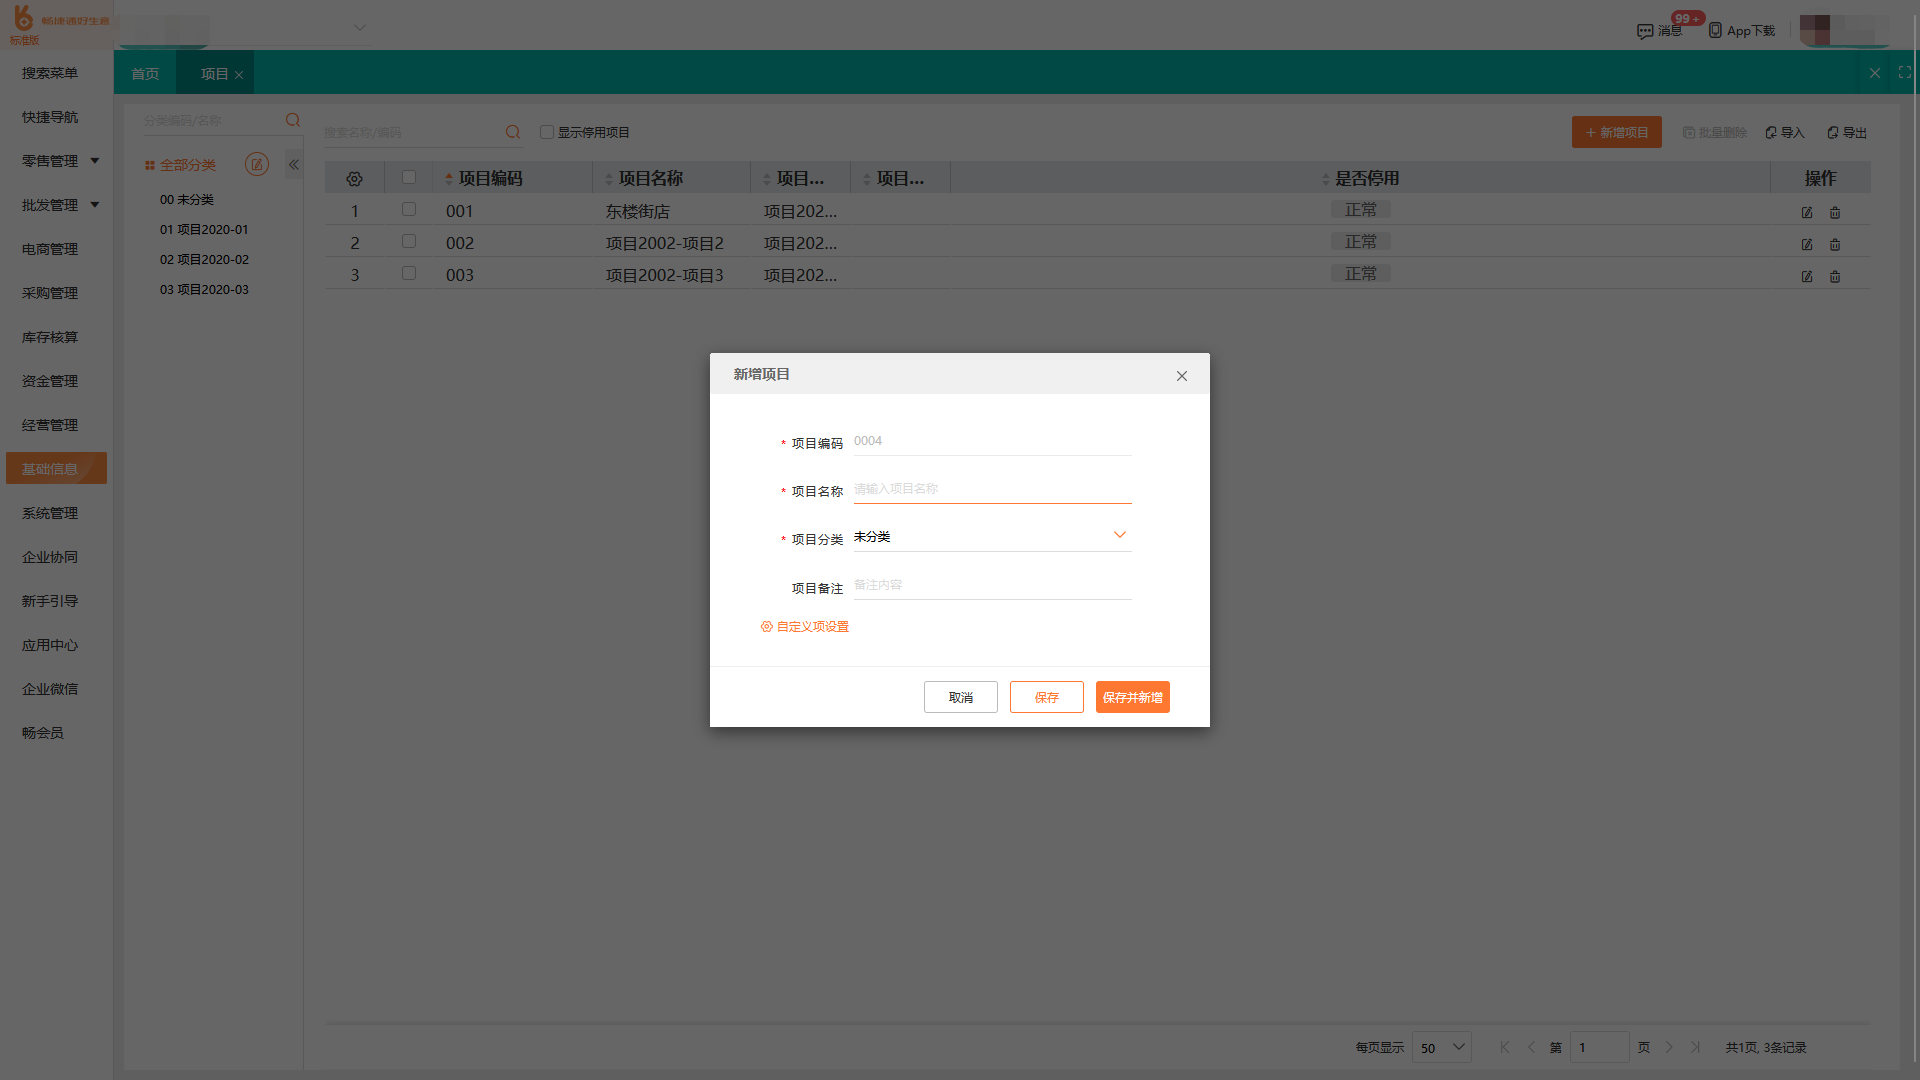Viewport: 1920px width, 1080px height.
Task: Expand 项目分类 dropdown in dialog
Action: 1121,535
